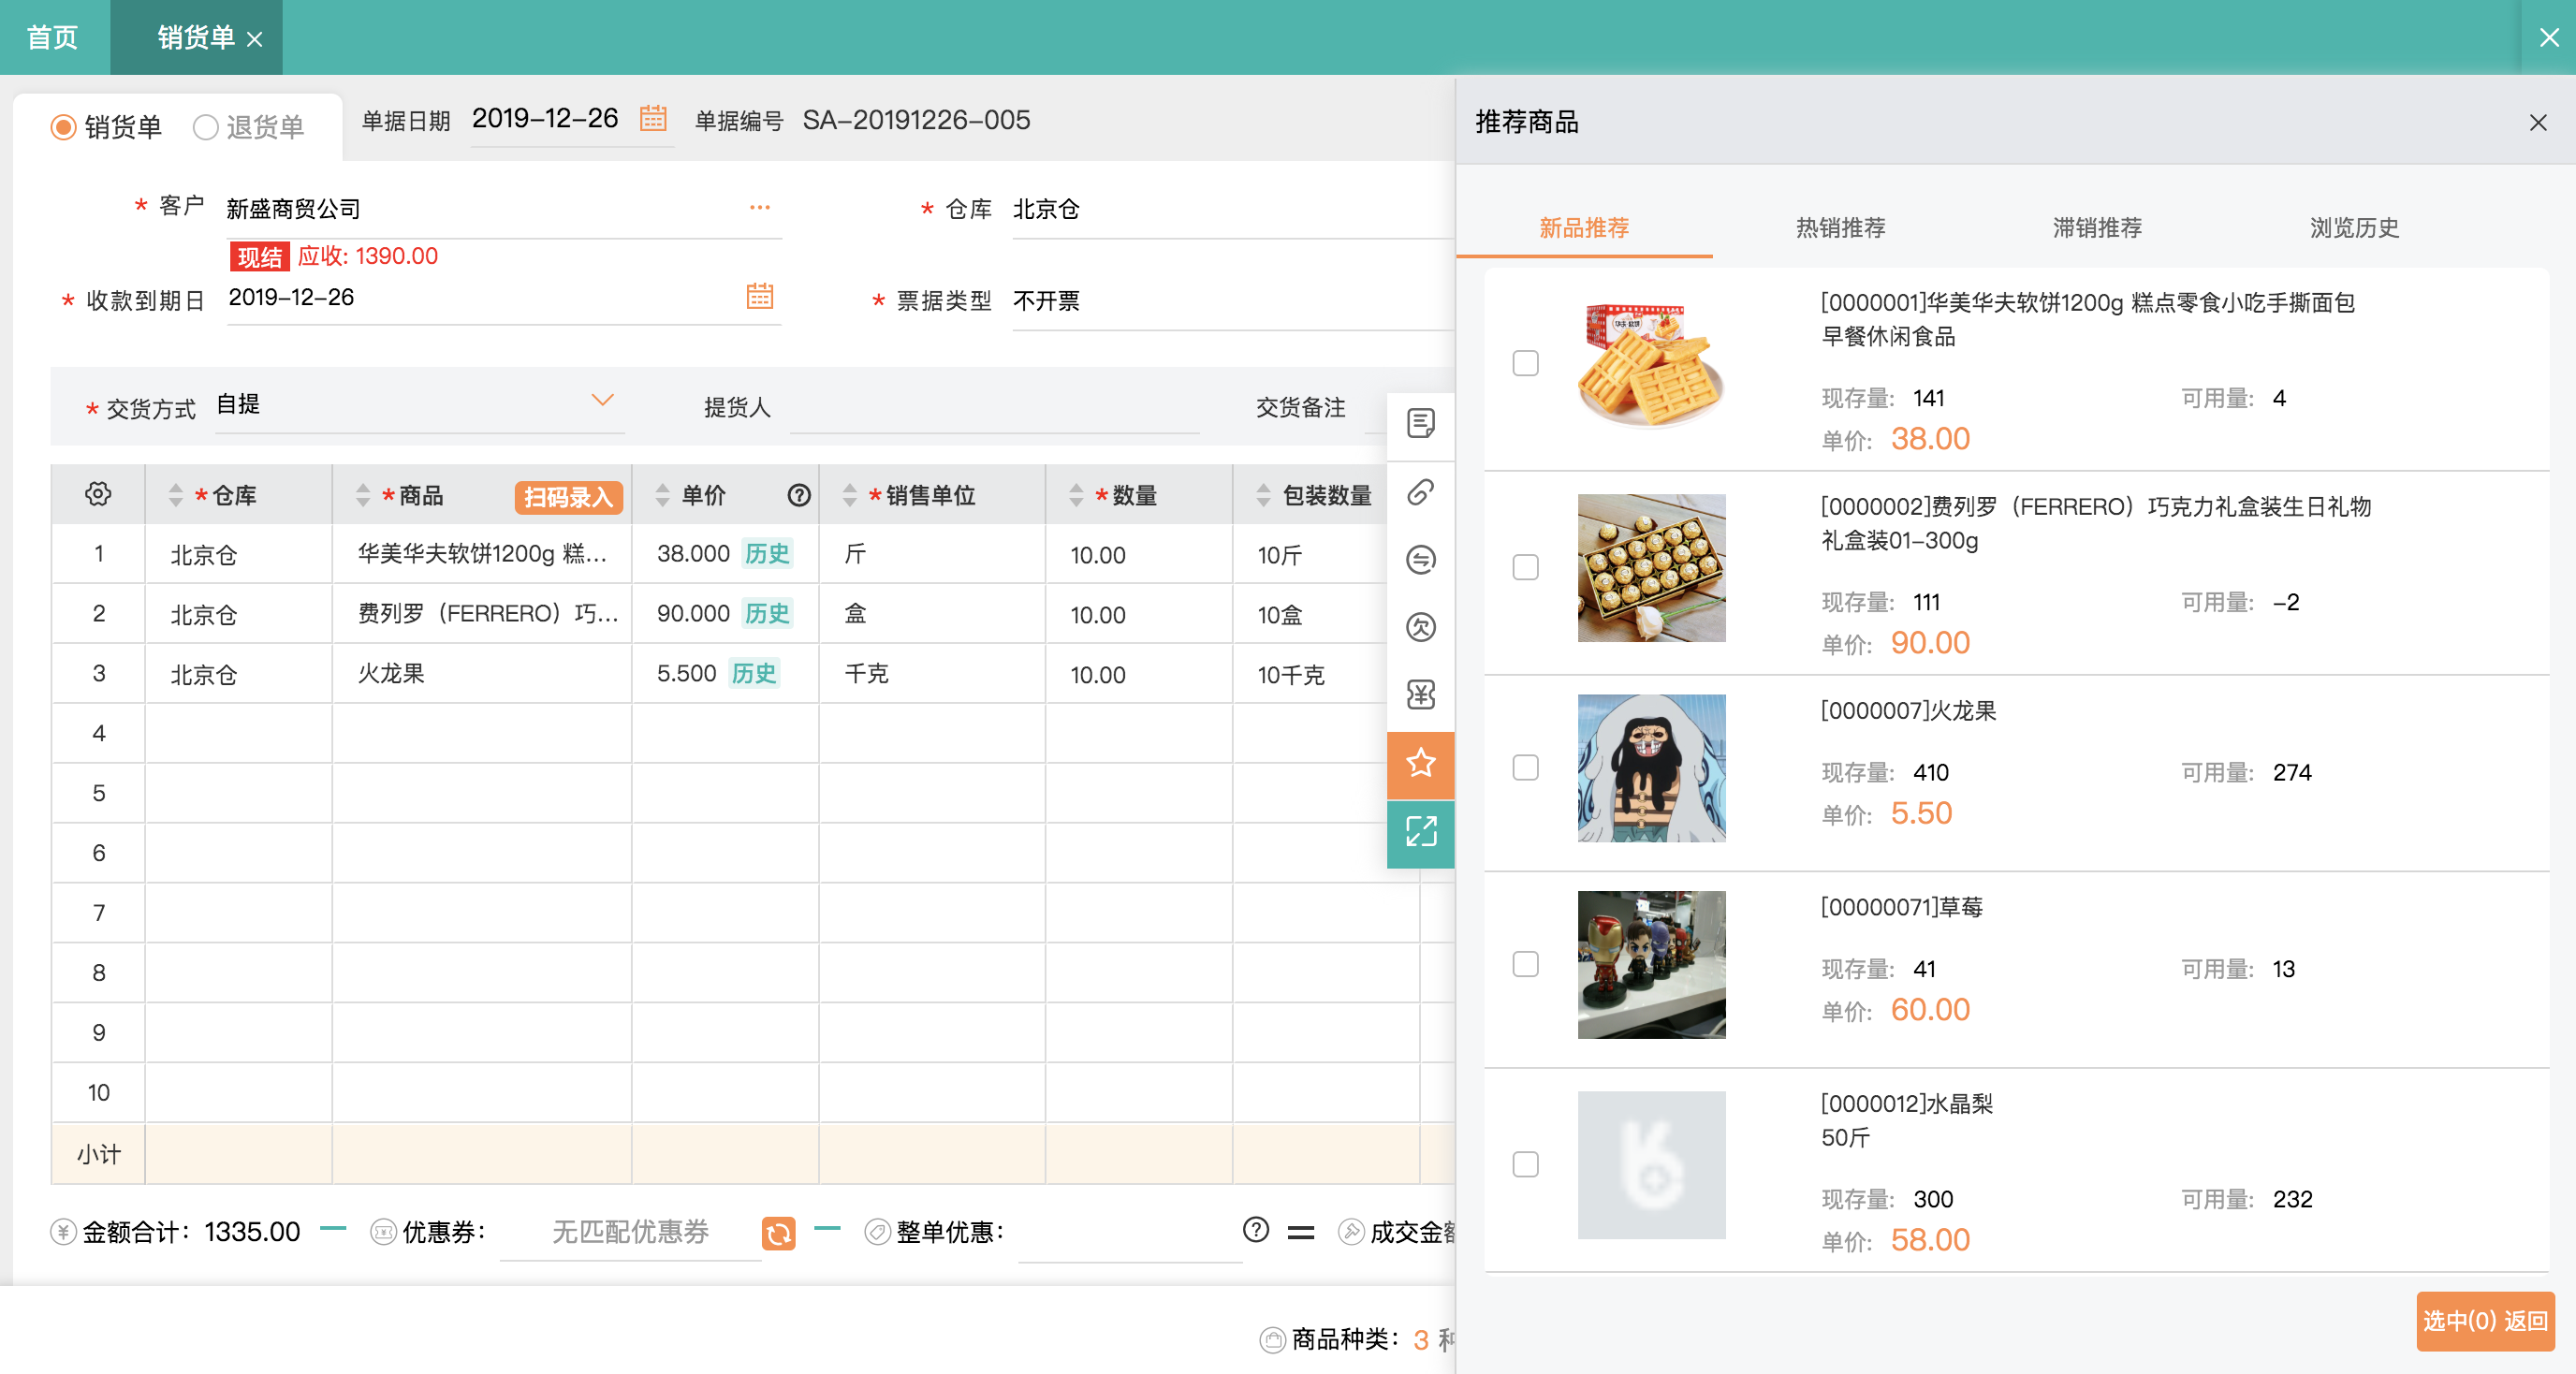Click 无匹配优惠券 coupon selector button
The height and width of the screenshot is (1374, 2576).
click(x=630, y=1233)
